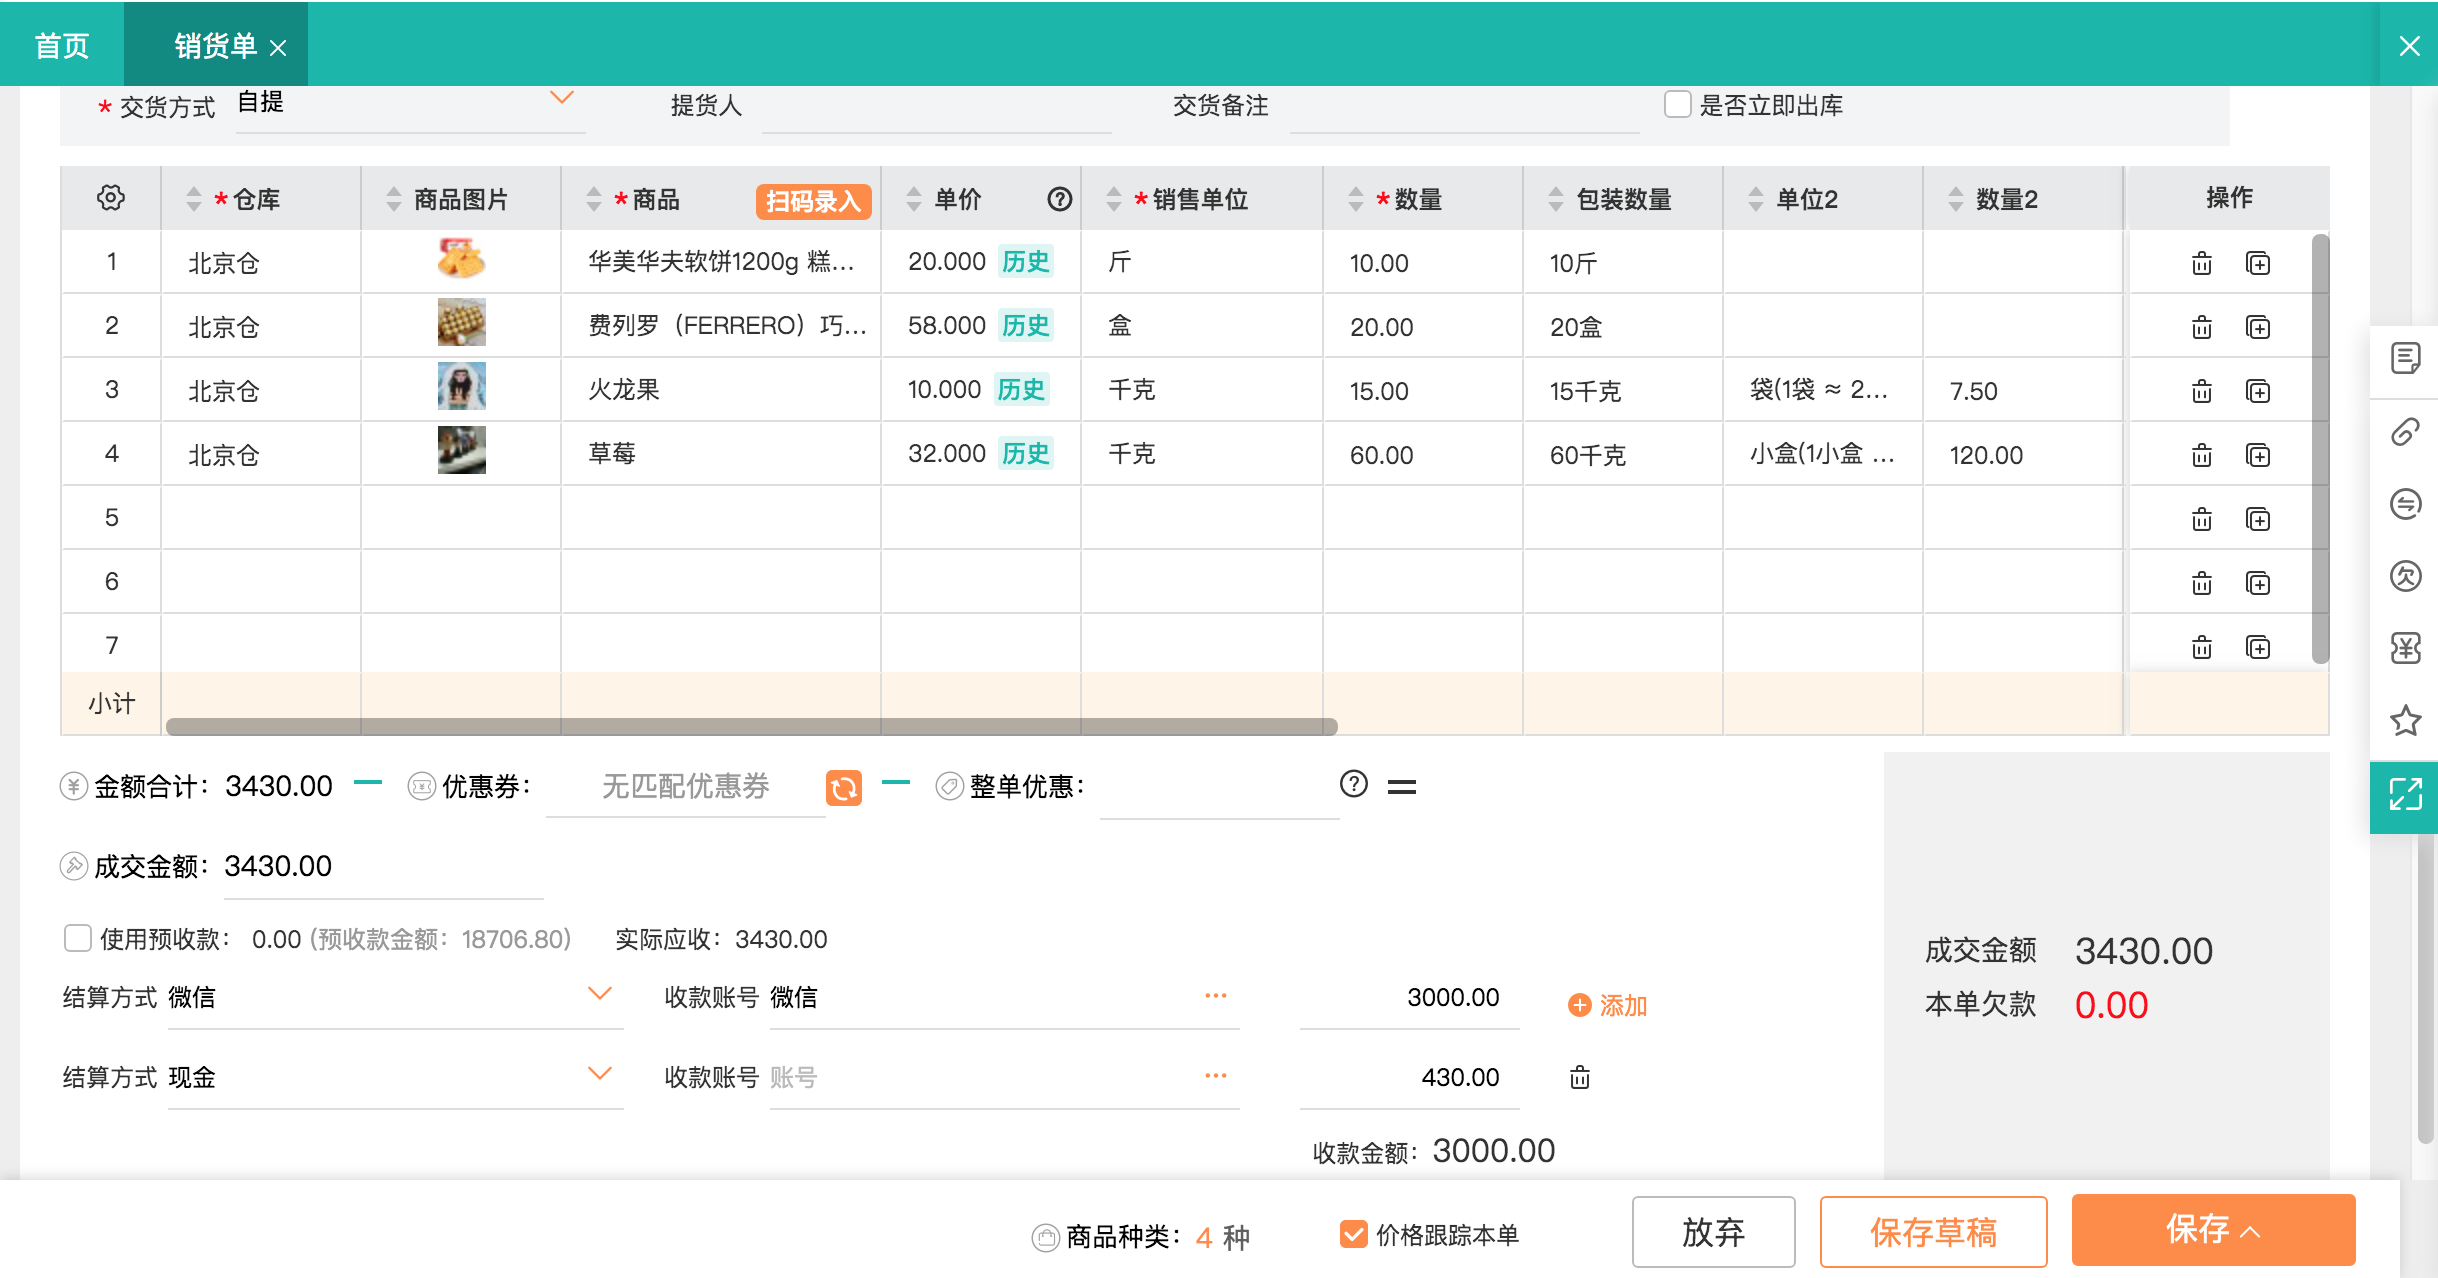
Task: Click the copy duplicate icon for row 4
Action: pyautogui.click(x=2257, y=454)
